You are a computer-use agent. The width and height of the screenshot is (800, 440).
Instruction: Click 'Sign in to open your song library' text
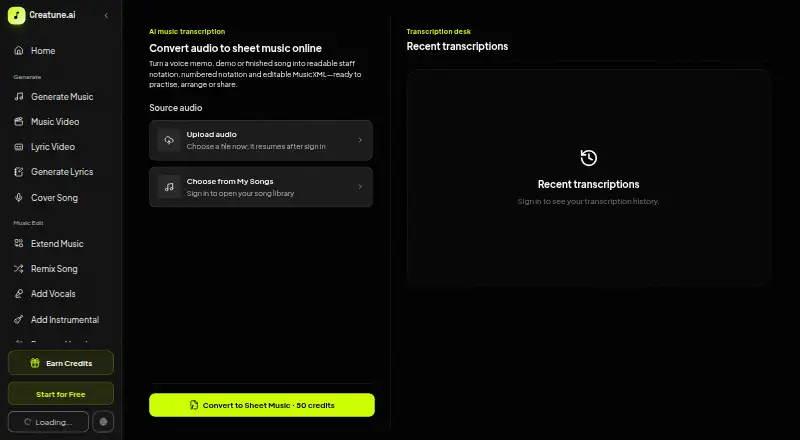tap(240, 193)
